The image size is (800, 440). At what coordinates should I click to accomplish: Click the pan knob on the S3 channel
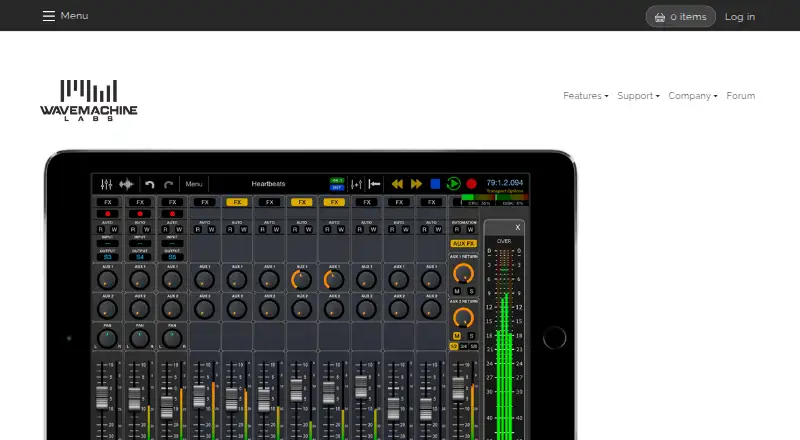[x=107, y=338]
